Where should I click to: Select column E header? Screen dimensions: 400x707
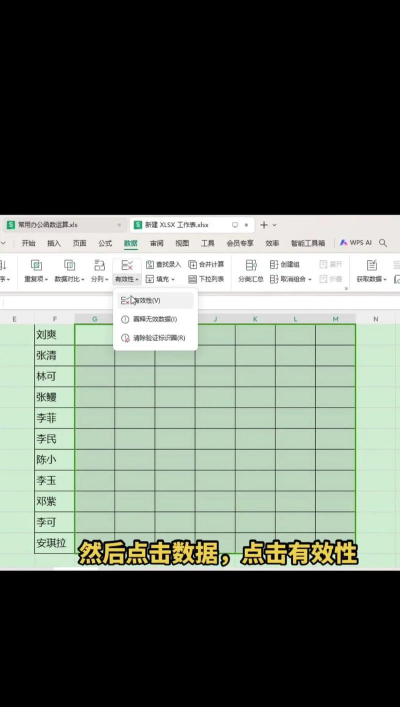14,319
